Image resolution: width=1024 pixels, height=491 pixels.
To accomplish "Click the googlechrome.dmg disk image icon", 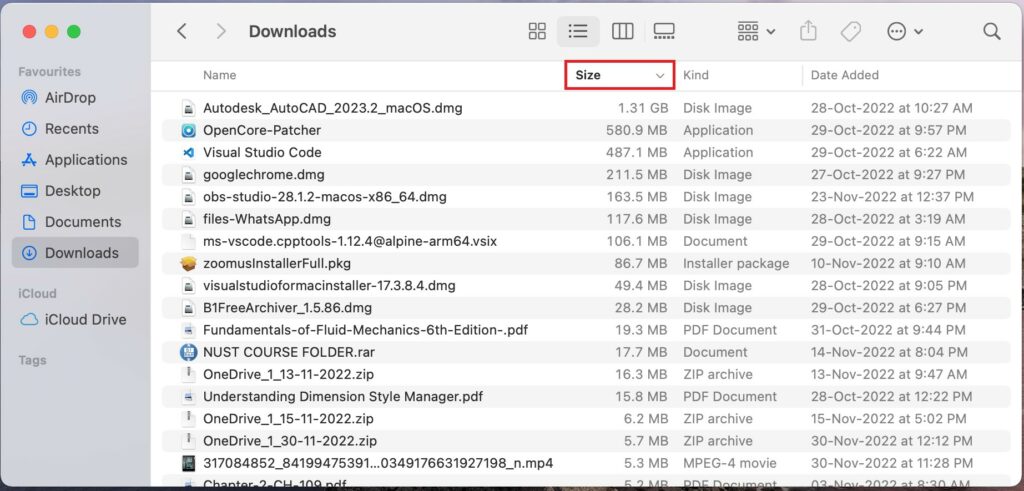I will [188, 175].
